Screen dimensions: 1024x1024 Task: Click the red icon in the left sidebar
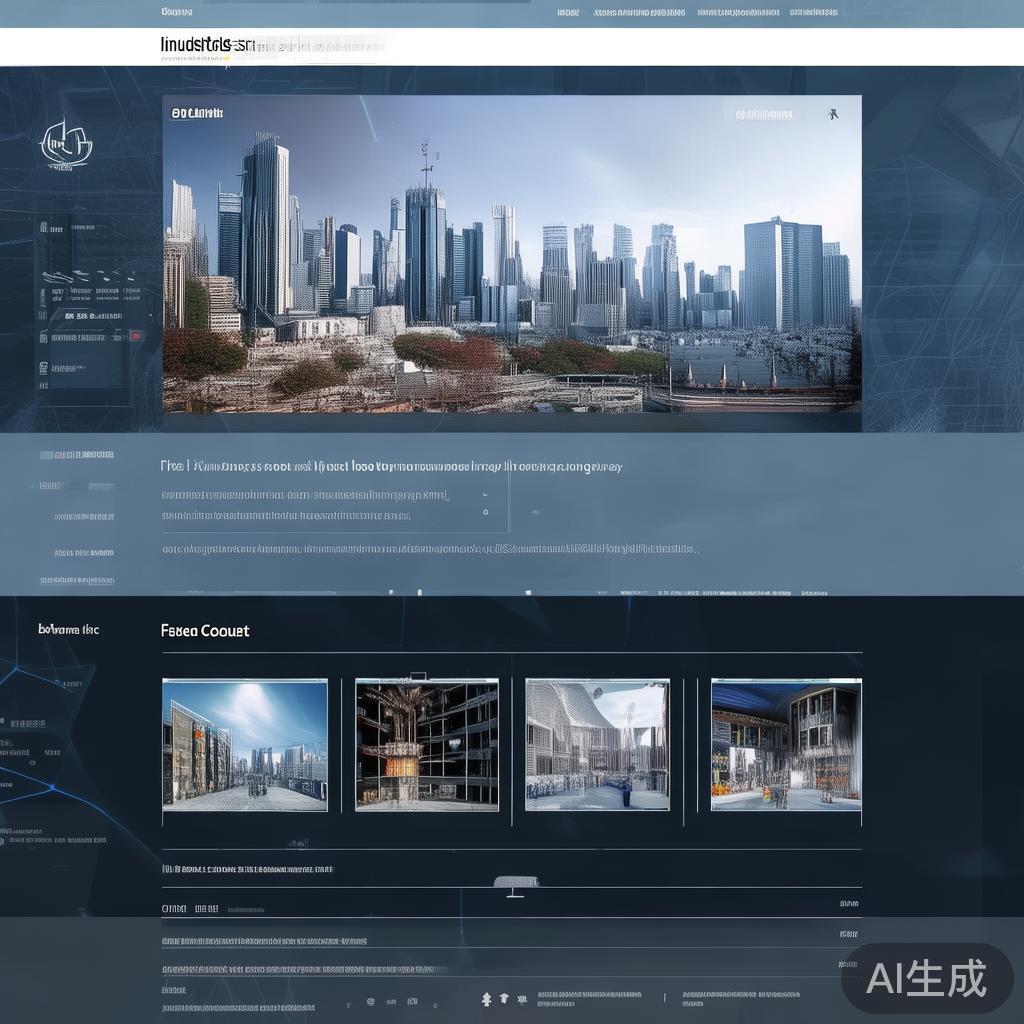click(x=135, y=336)
